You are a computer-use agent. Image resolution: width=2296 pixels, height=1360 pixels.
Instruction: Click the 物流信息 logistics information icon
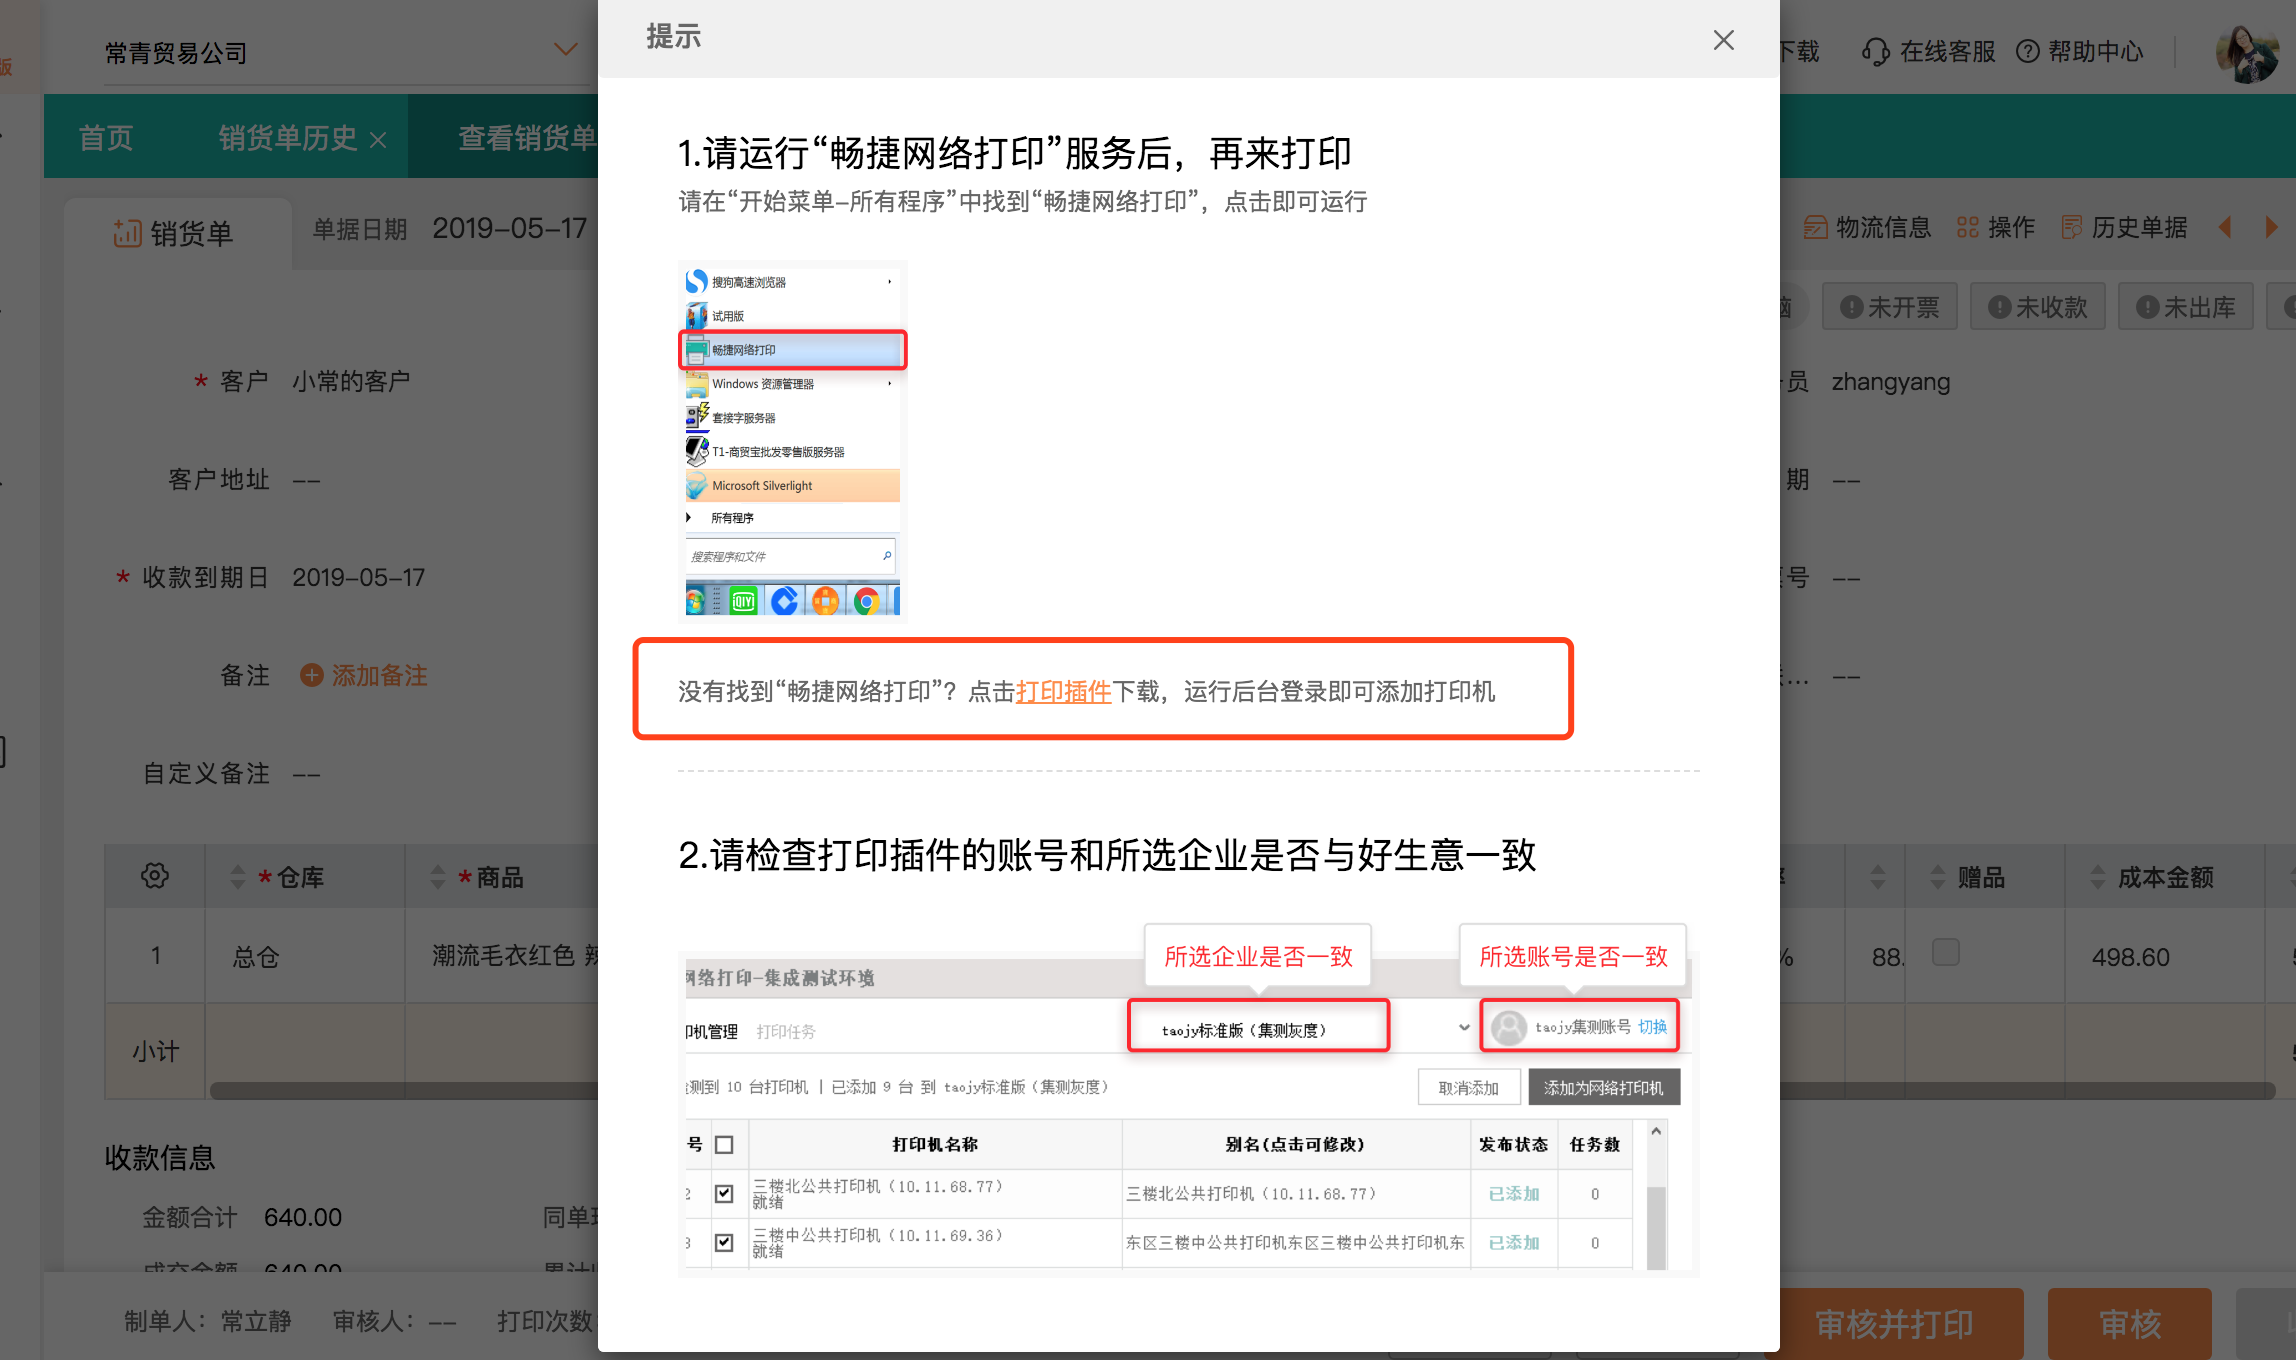pyautogui.click(x=1812, y=228)
